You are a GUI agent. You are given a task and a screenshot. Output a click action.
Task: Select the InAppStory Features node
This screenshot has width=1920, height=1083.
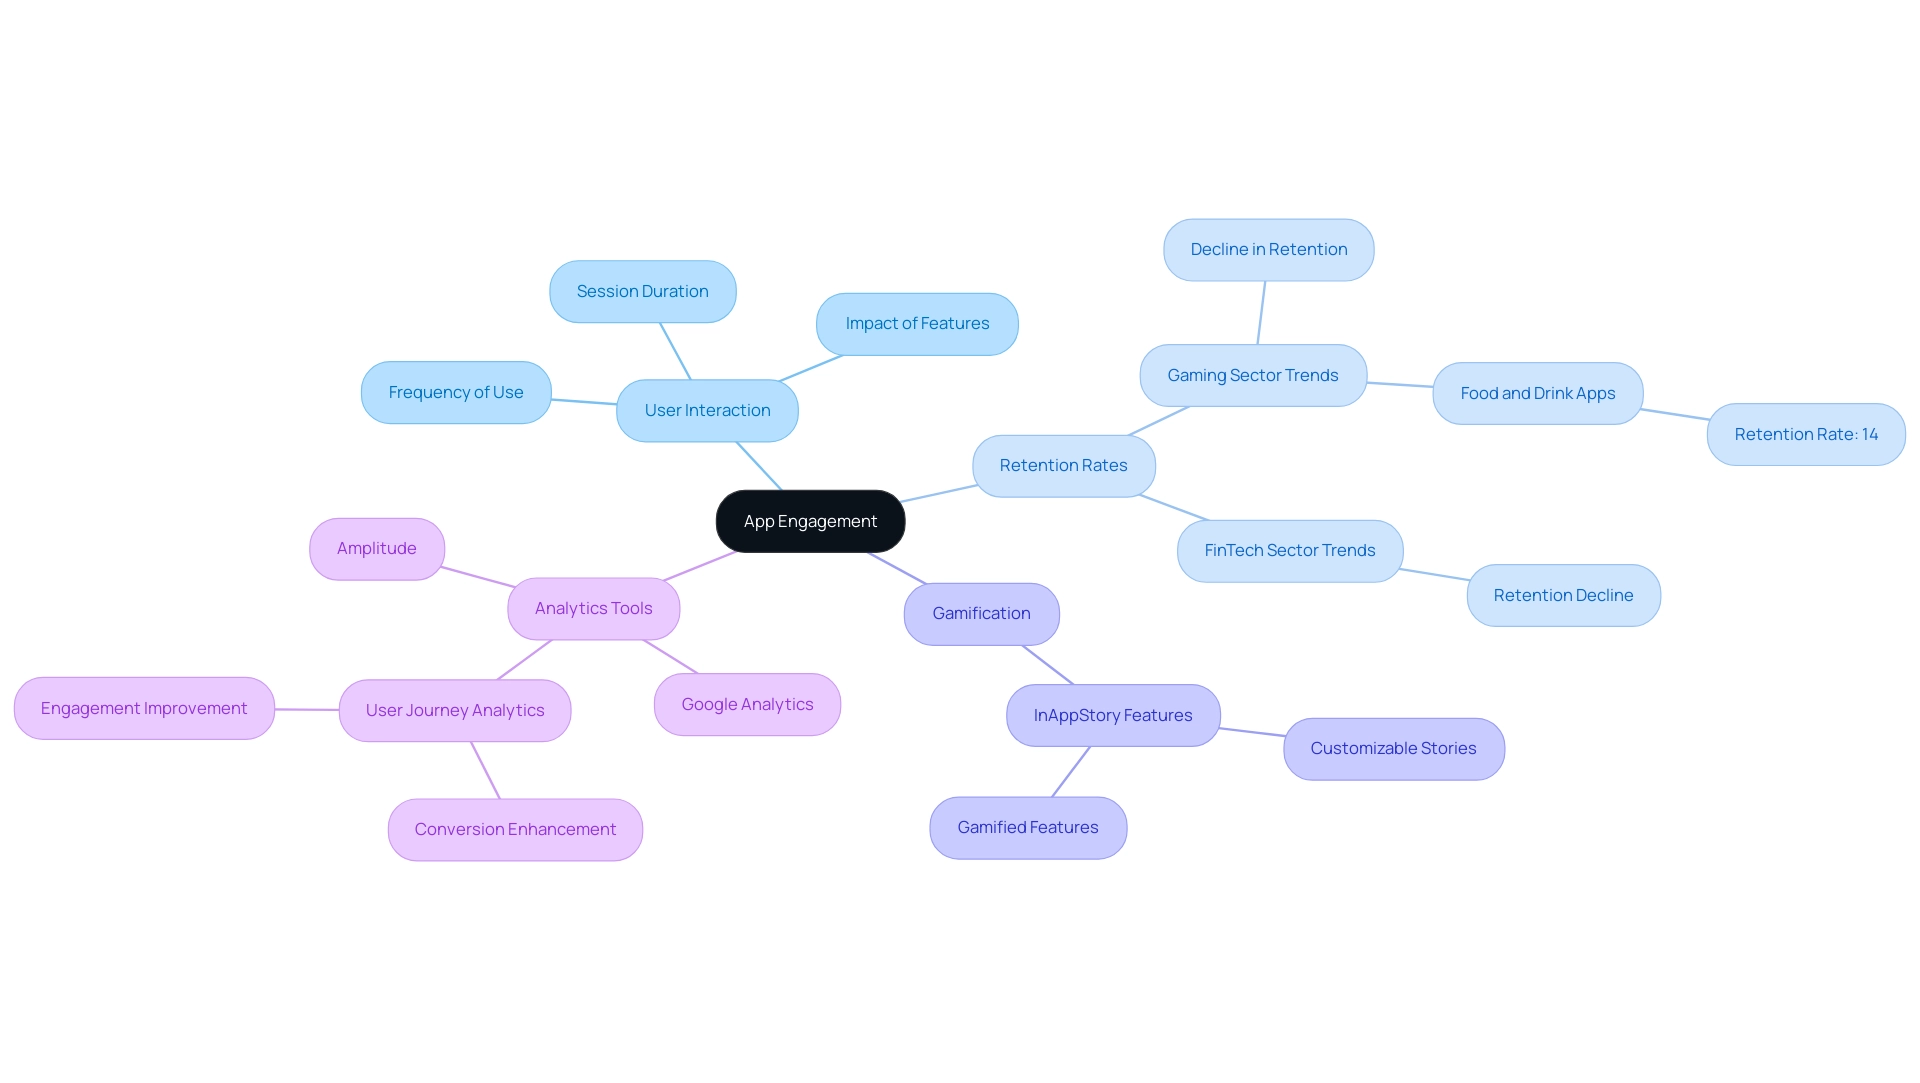coord(1113,714)
